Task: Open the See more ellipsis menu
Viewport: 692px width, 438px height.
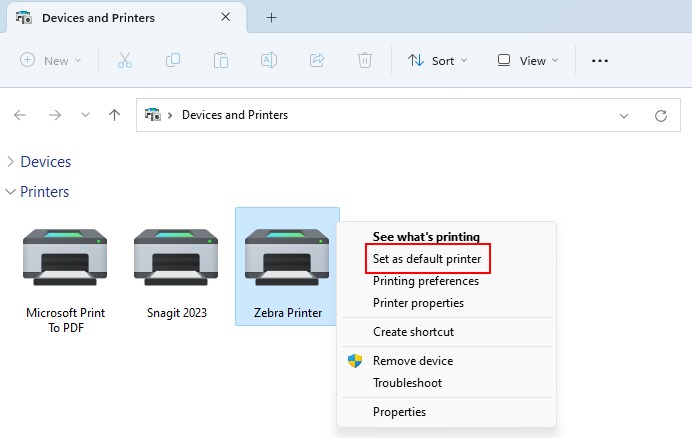Action: point(600,60)
